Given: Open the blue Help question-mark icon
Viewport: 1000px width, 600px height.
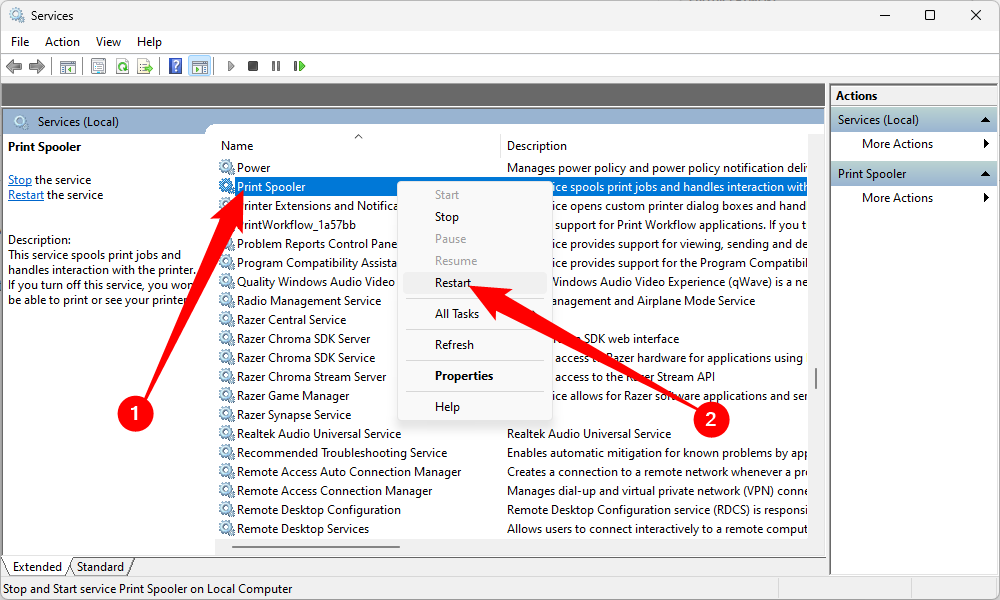Looking at the screenshot, I should [175, 66].
